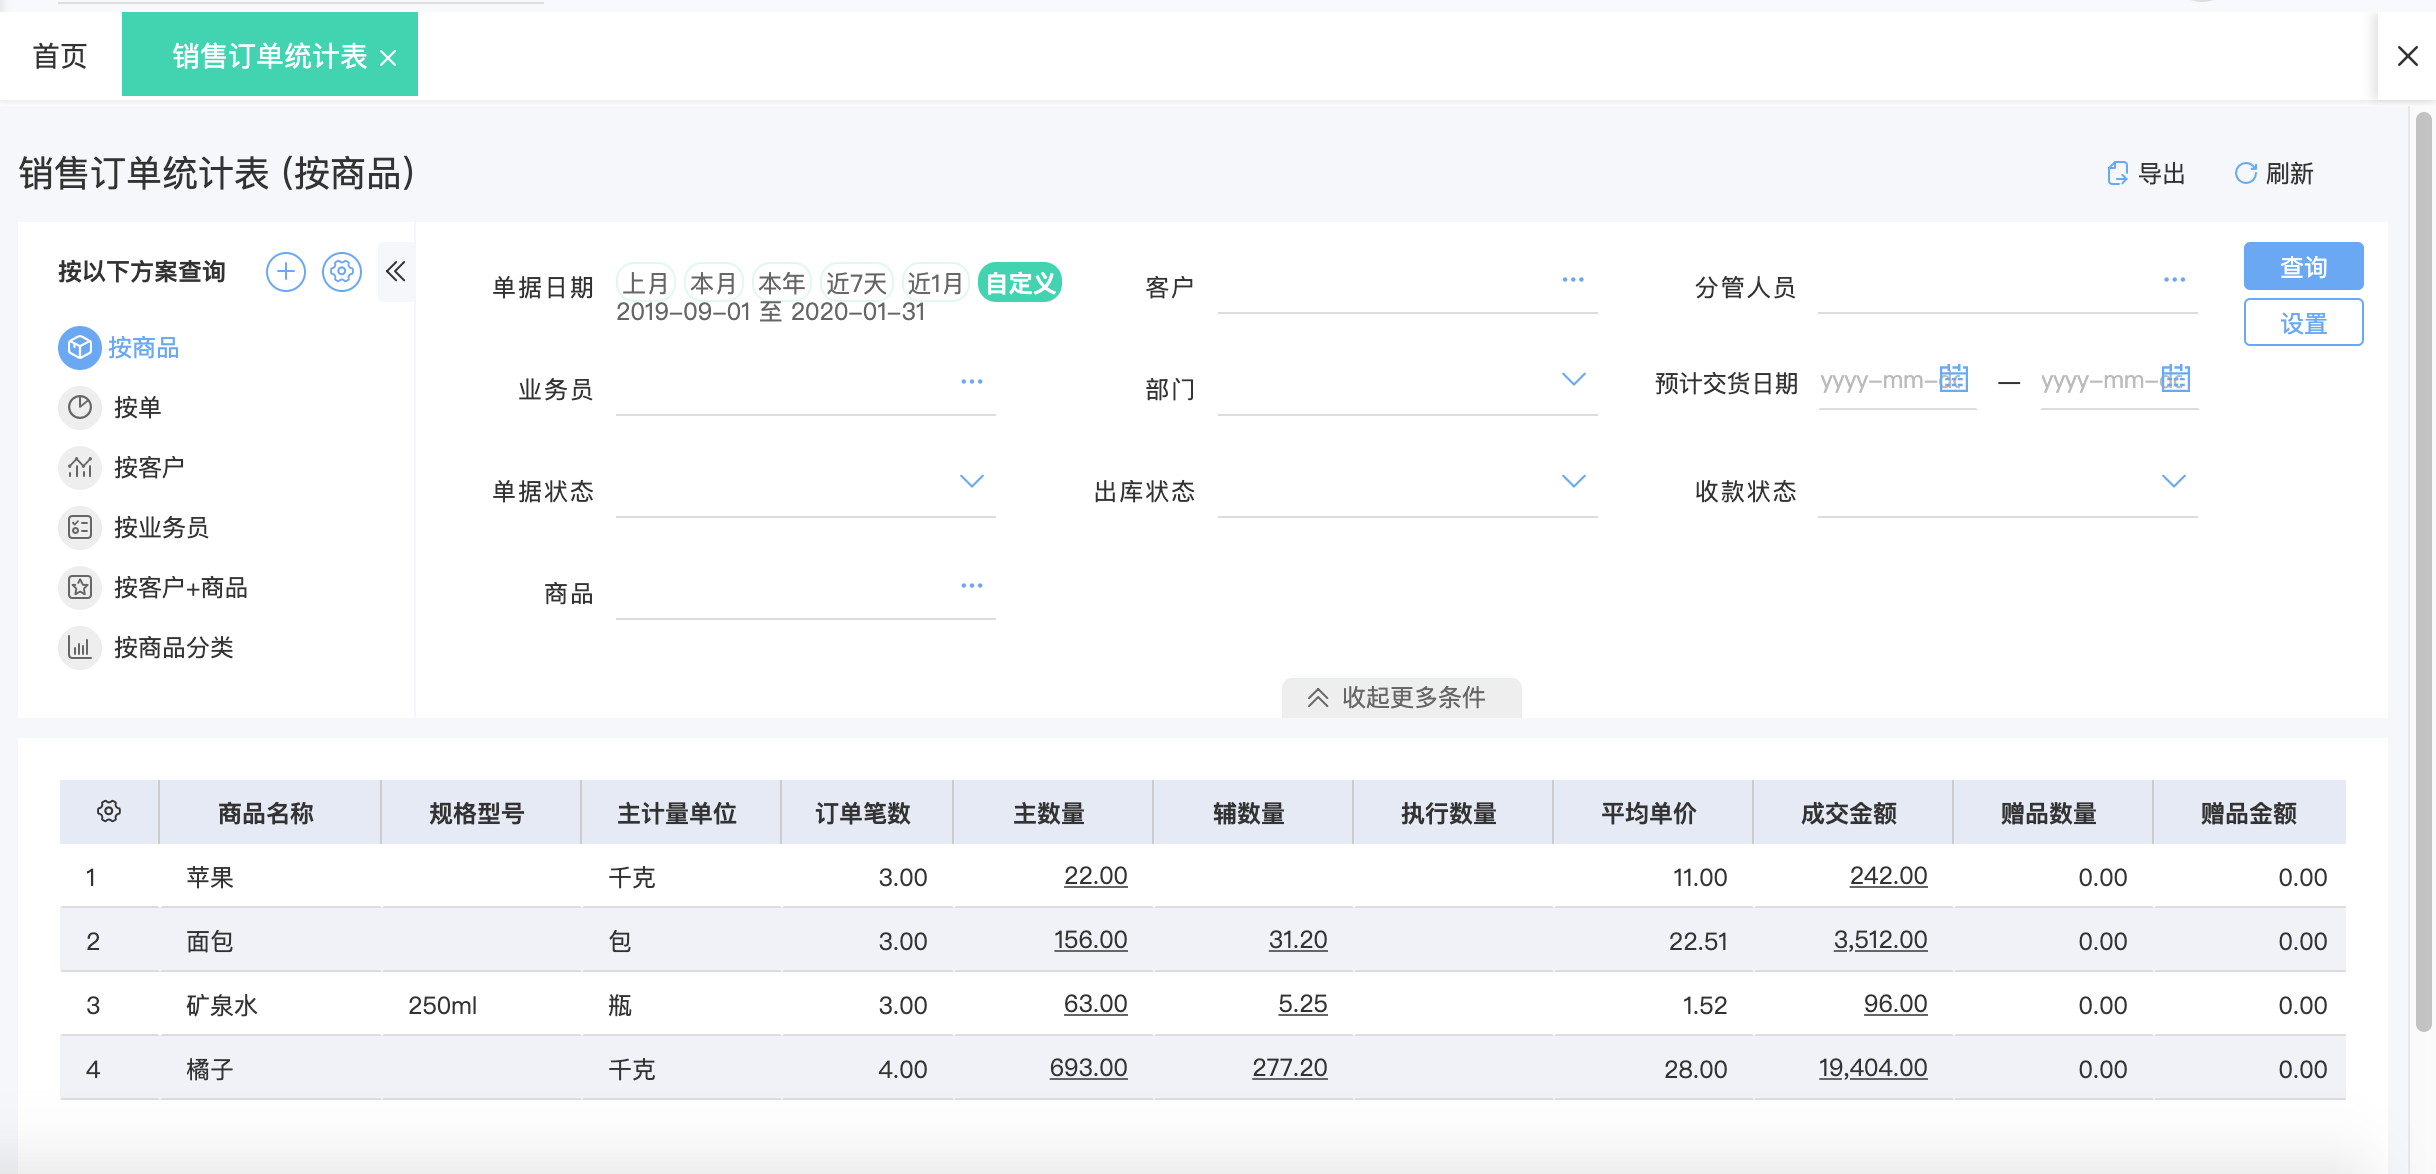The width and height of the screenshot is (2436, 1174).
Task: Click the 设置 button
Action: (2306, 323)
